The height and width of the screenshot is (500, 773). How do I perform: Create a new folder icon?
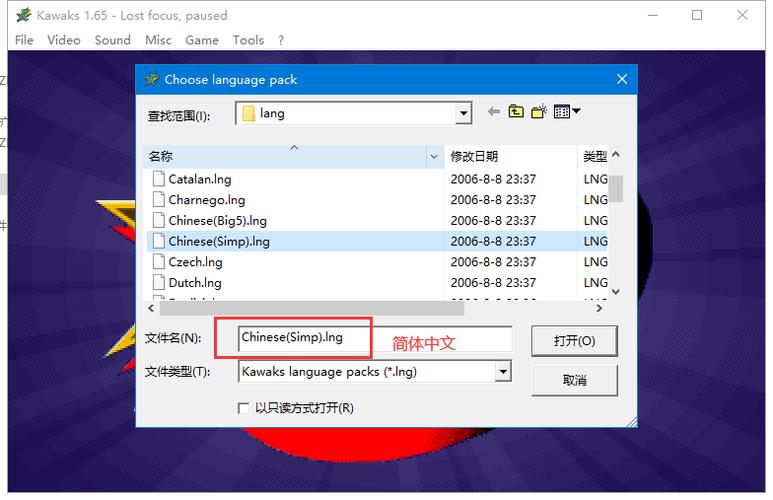click(x=539, y=112)
